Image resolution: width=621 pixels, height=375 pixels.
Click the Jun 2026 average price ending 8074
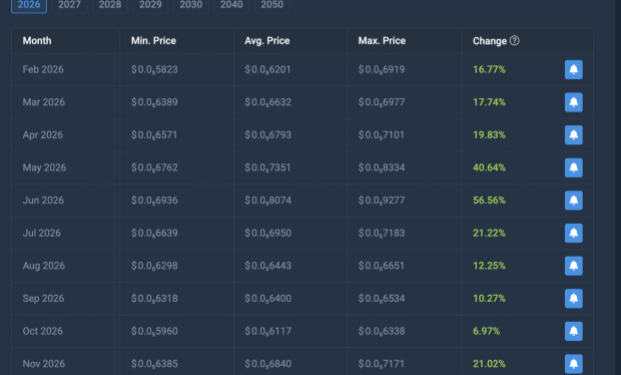[x=268, y=200]
